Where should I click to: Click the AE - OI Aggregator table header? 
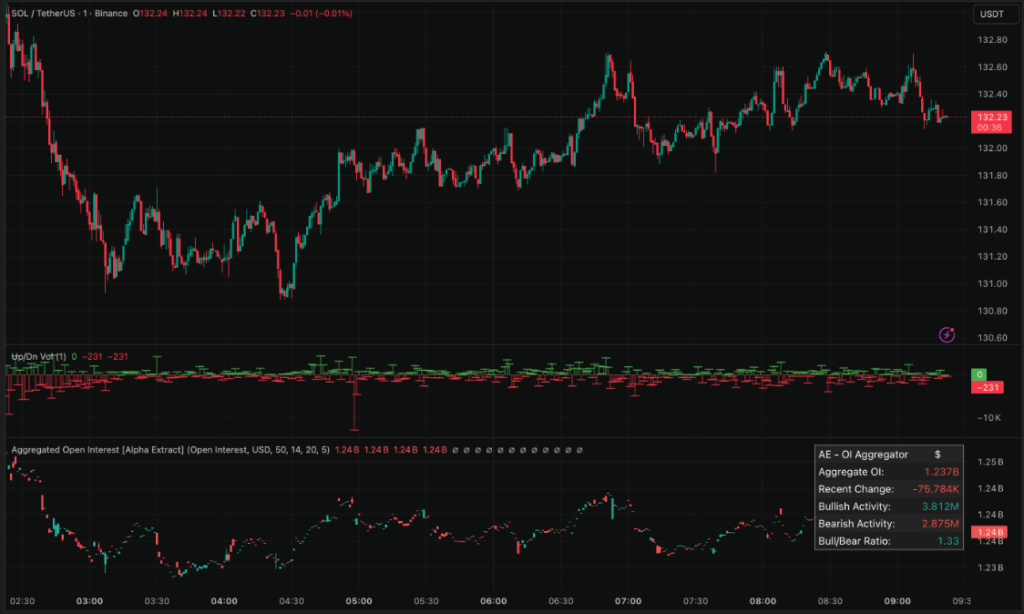863,454
